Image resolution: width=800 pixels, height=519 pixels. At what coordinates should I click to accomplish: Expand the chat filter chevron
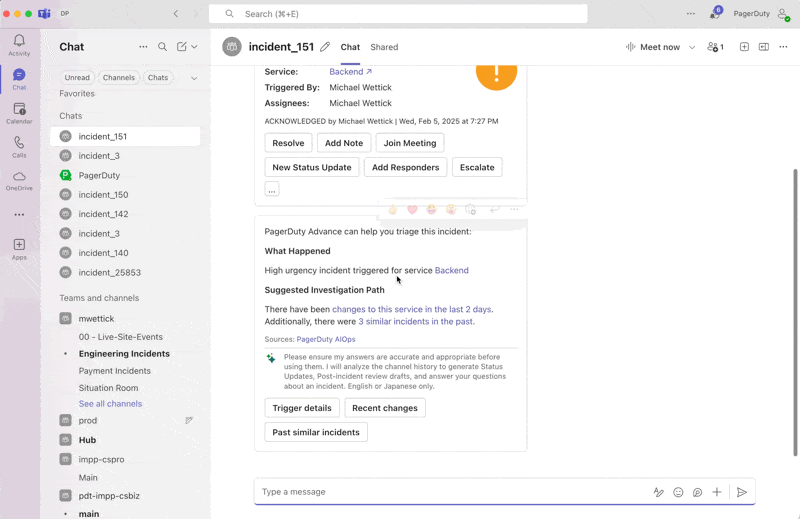[194, 77]
